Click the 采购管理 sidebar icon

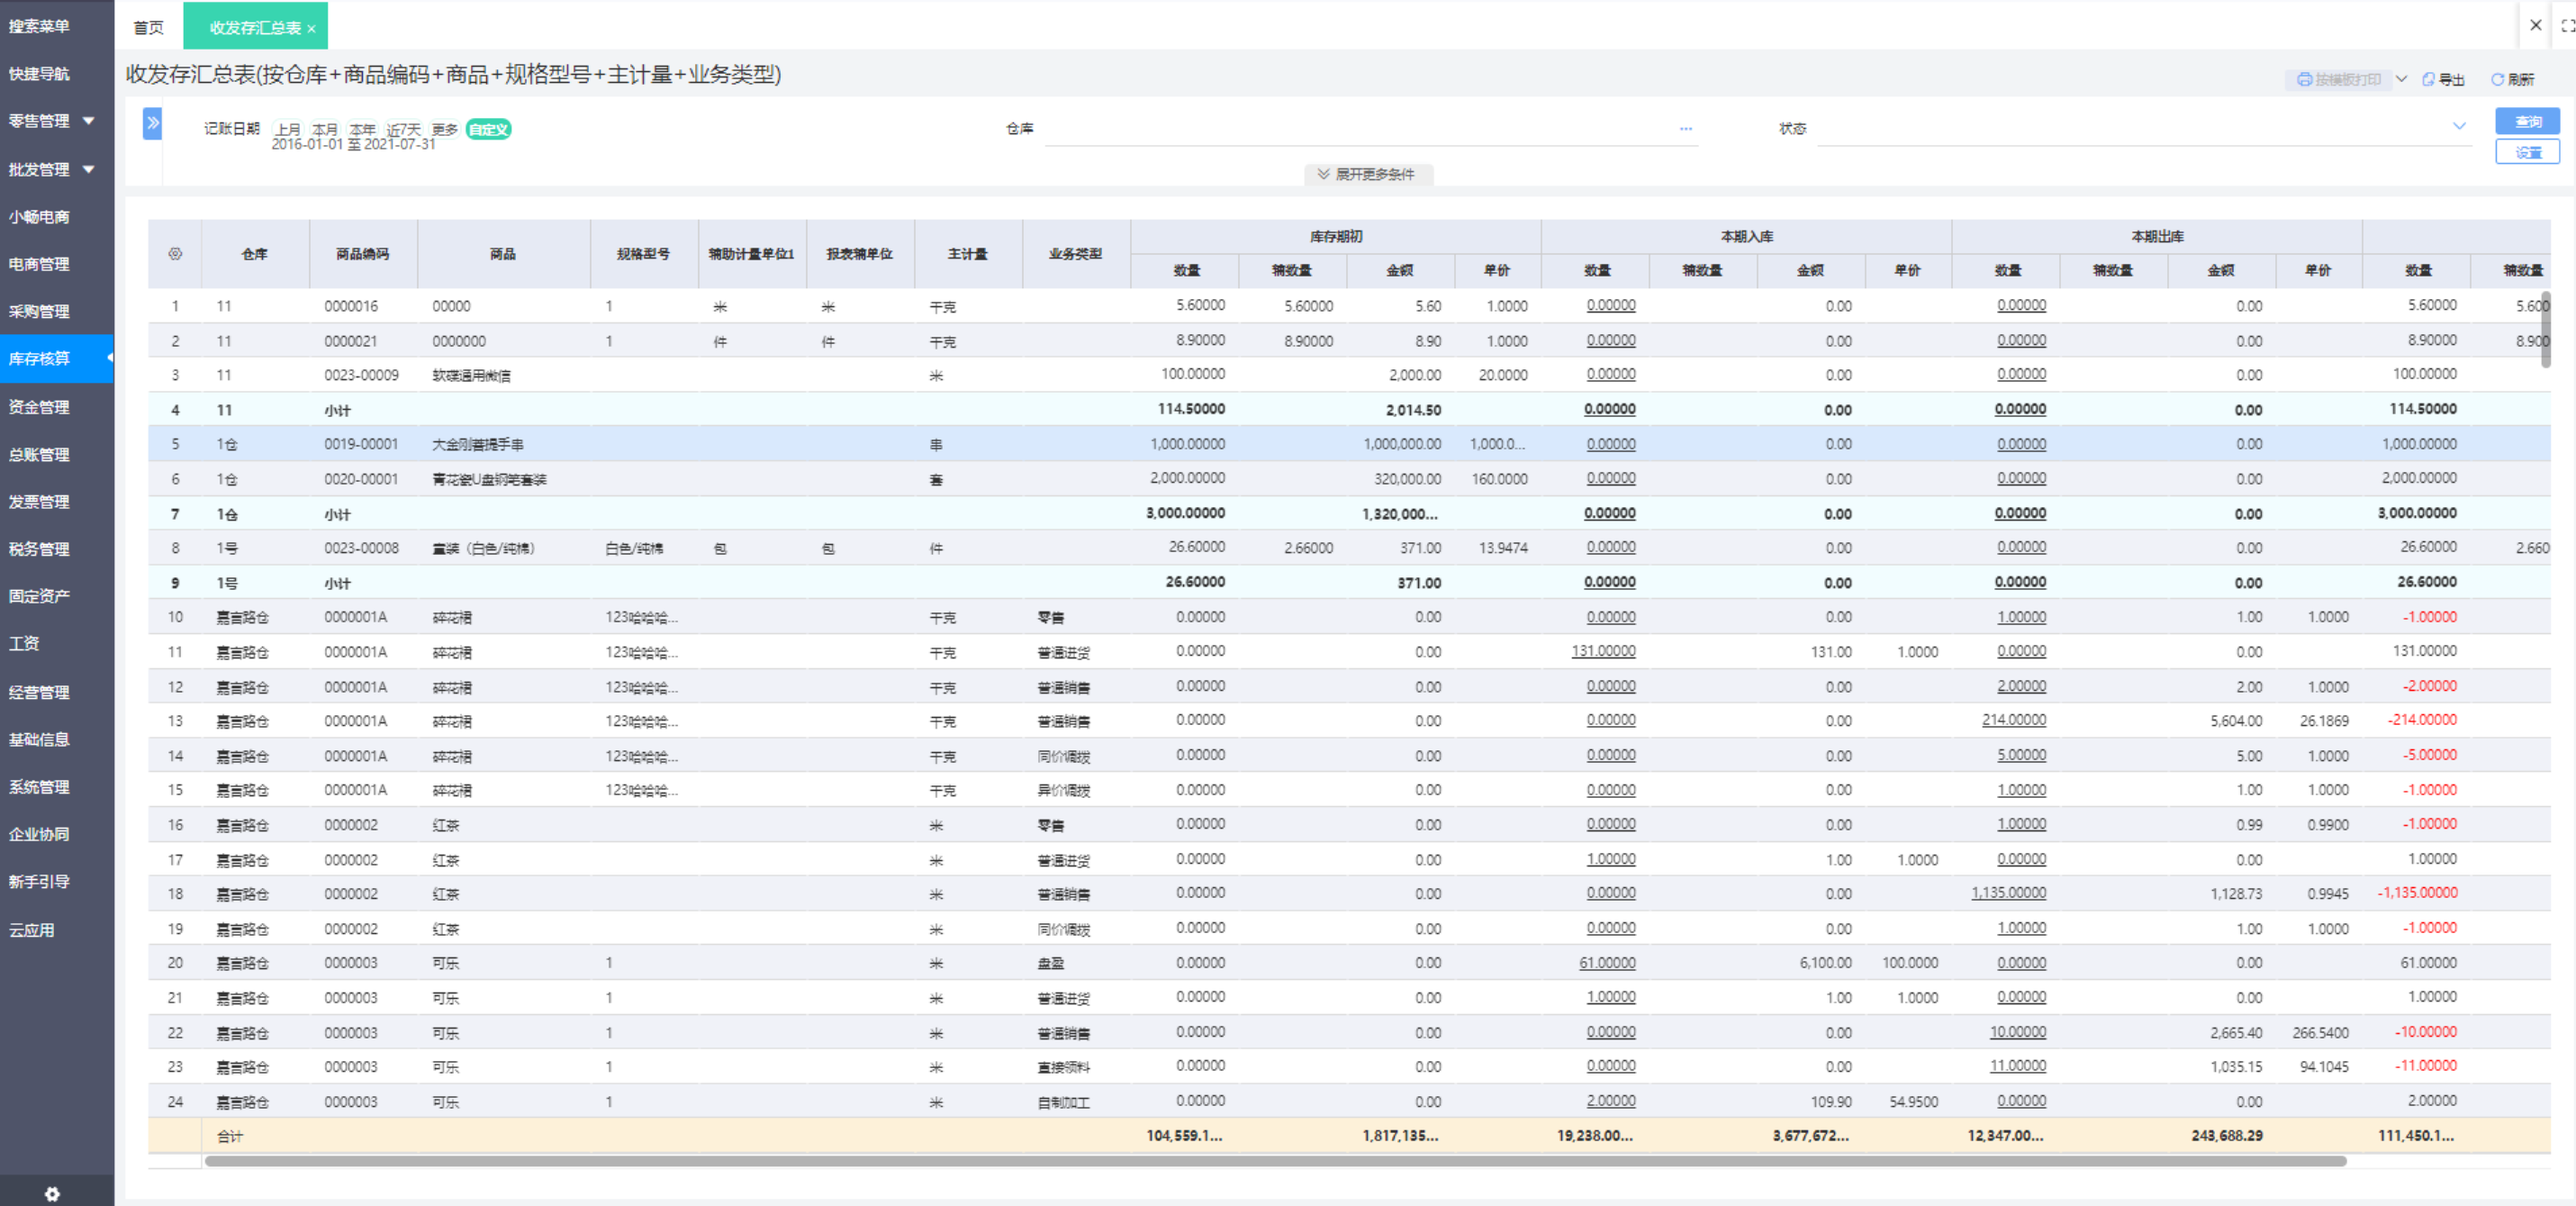[x=48, y=311]
